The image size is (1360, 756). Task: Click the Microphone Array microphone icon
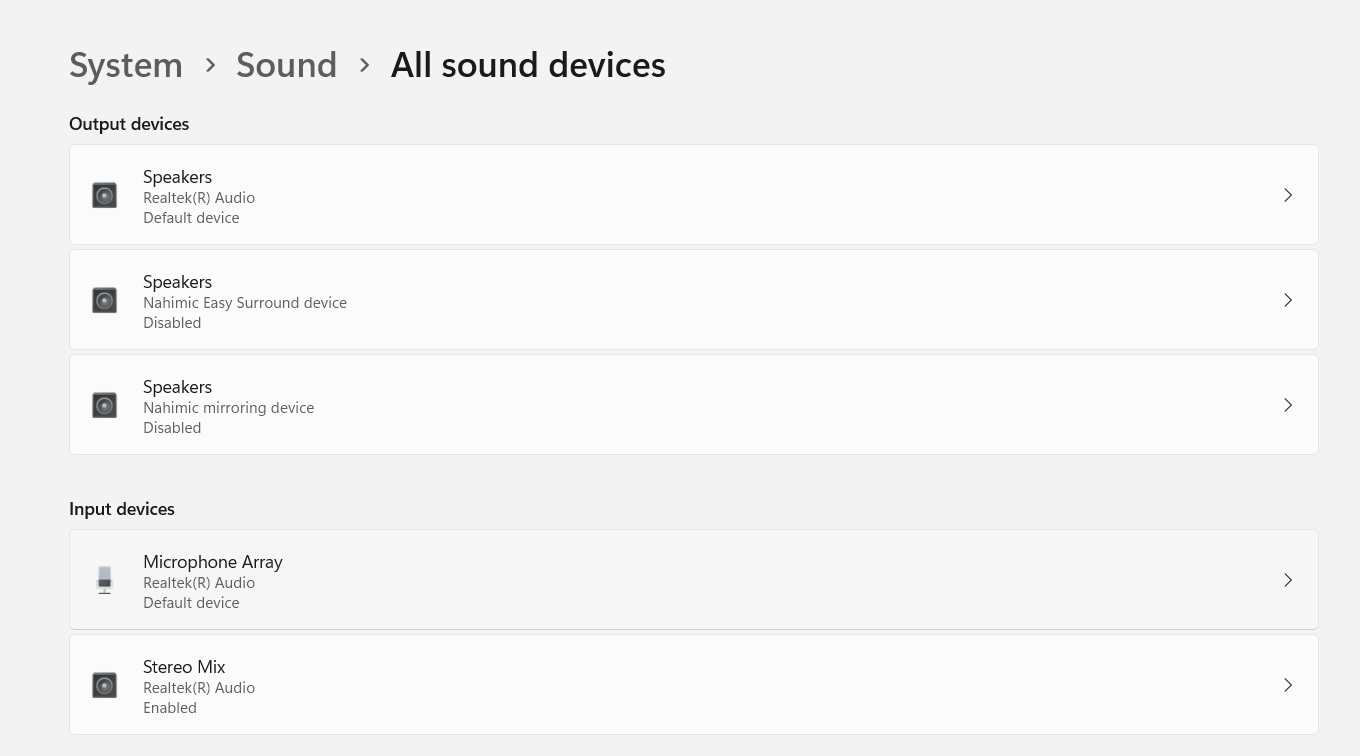104,579
